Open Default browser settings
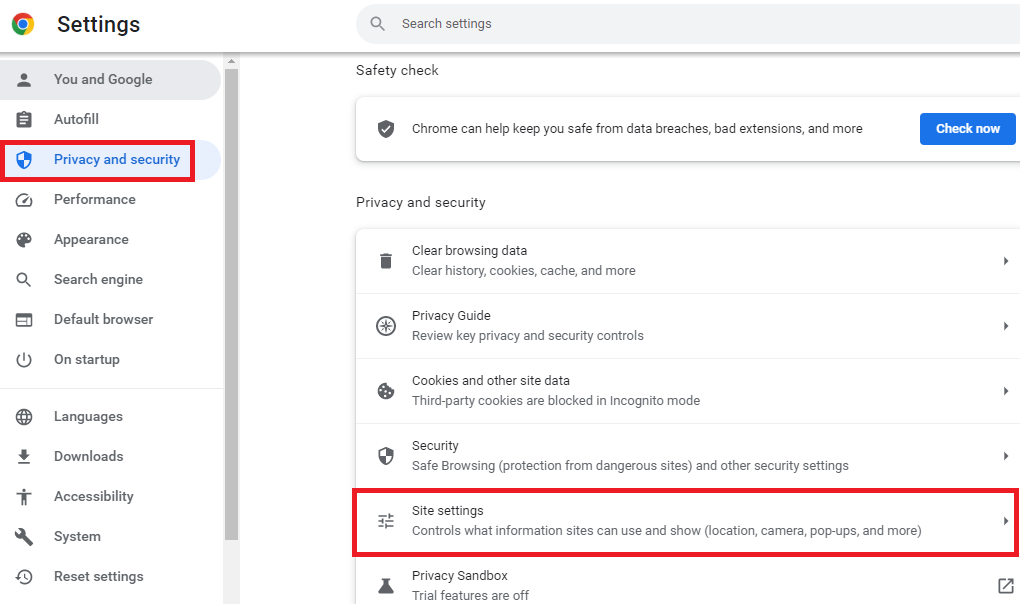 (111, 320)
